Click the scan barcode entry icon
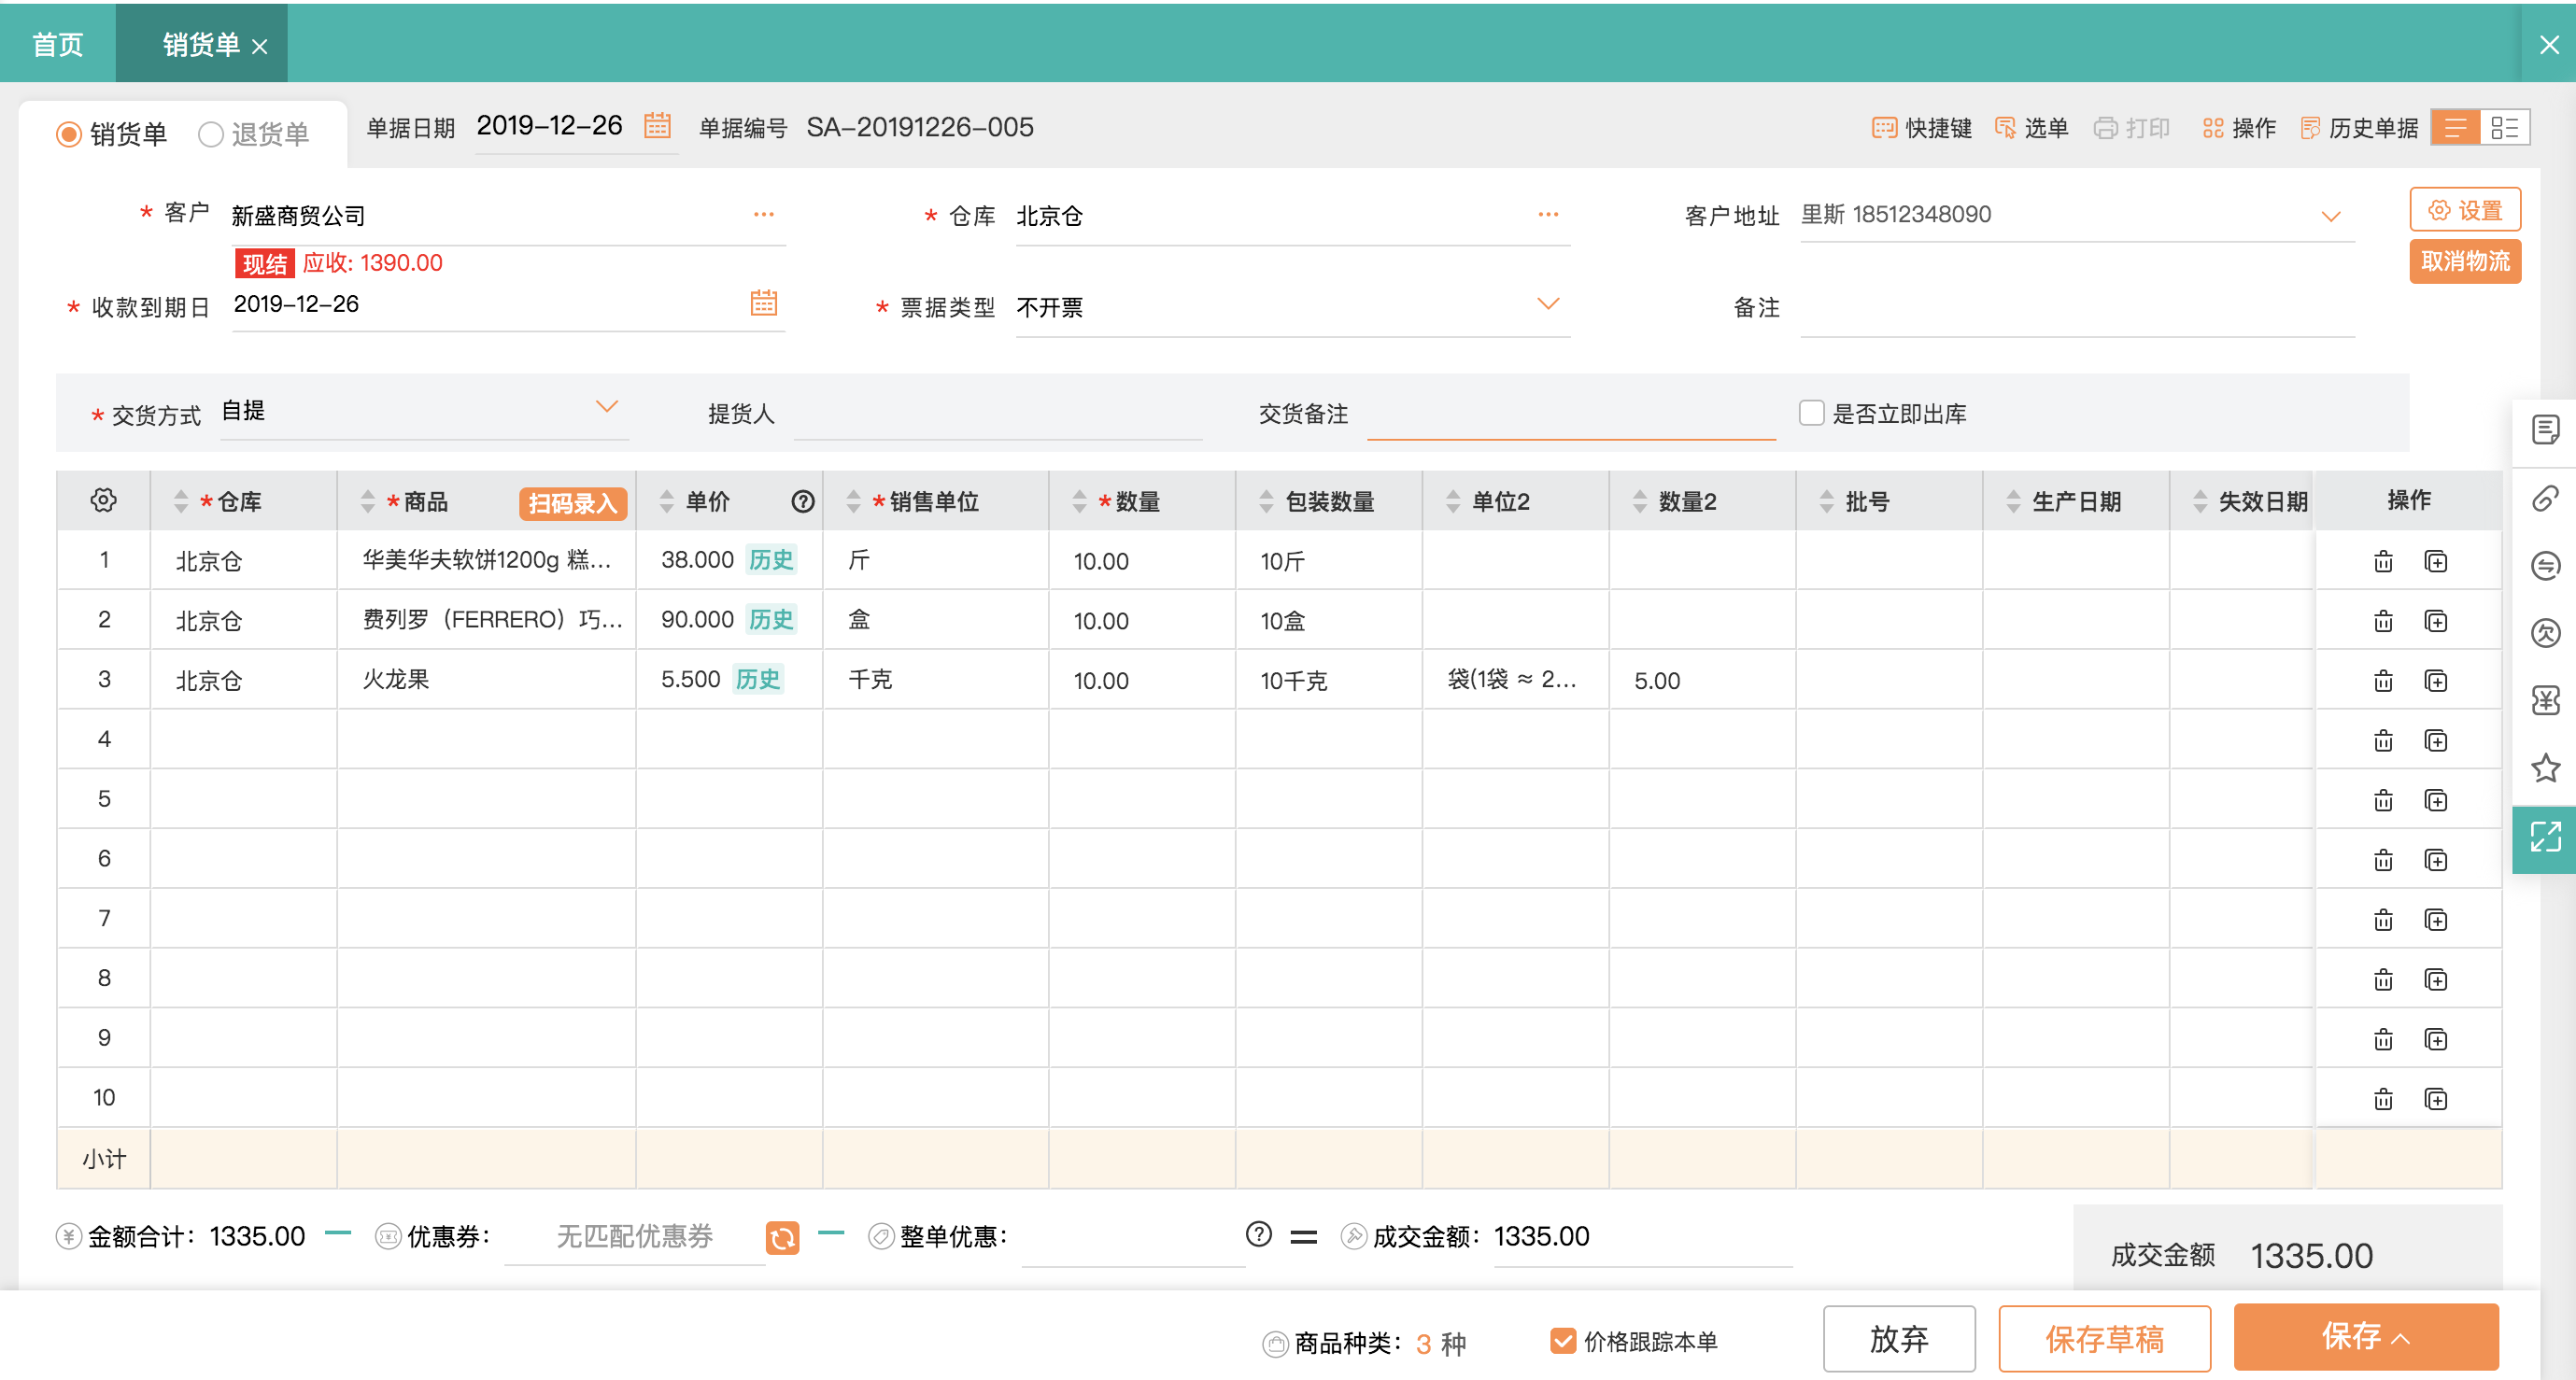The image size is (2576, 1380). [573, 500]
